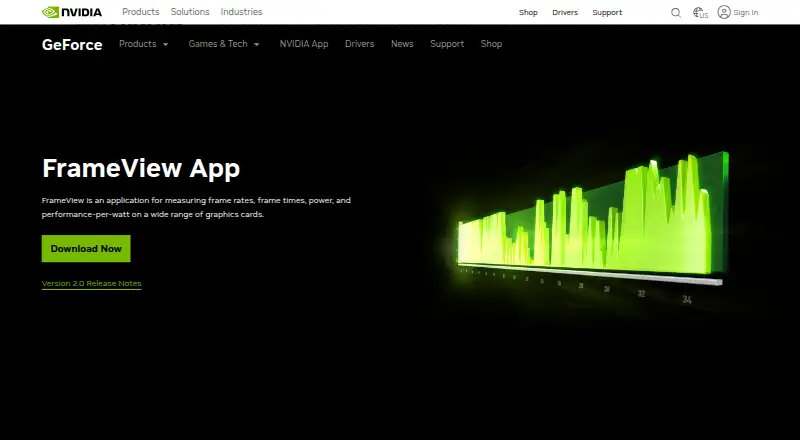Image resolution: width=800 pixels, height=440 pixels.
Task: Open the GeForce Shop nav item
Action: point(491,44)
